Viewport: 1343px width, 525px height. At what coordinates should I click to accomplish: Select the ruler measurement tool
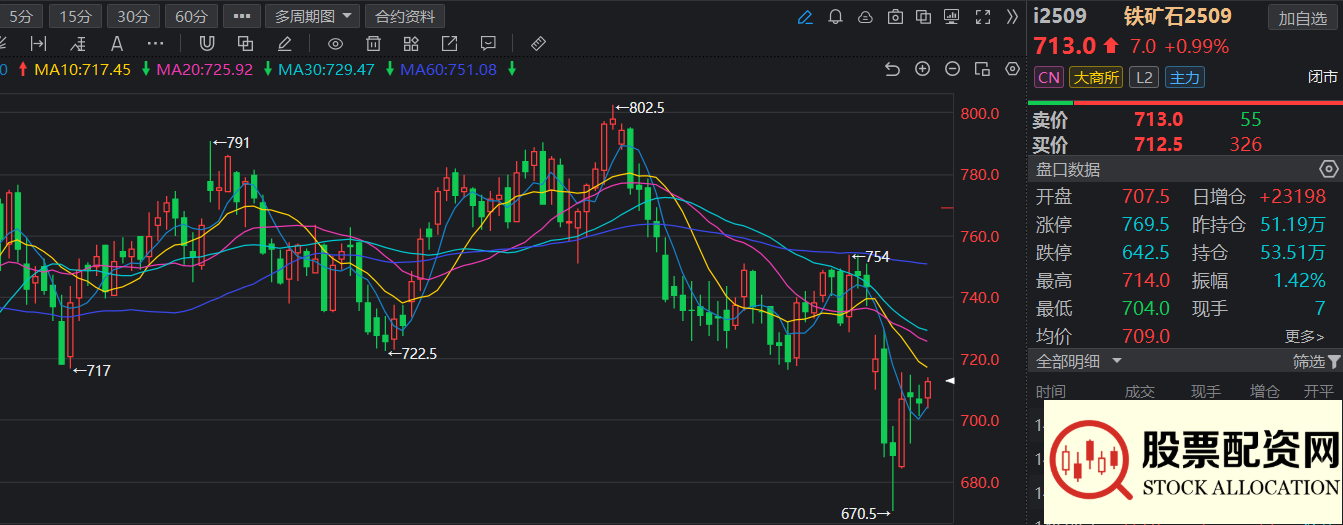(x=537, y=43)
